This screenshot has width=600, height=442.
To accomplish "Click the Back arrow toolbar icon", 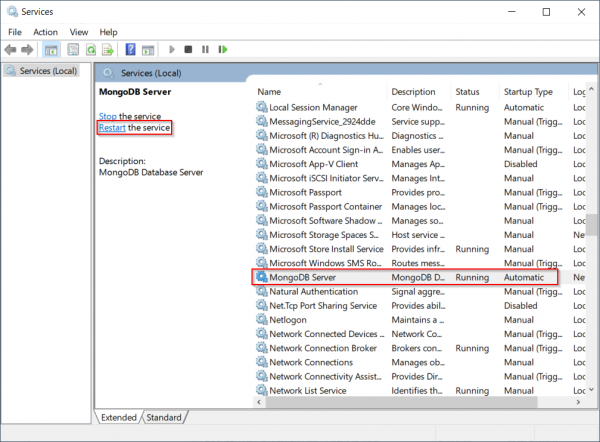I will (12, 49).
